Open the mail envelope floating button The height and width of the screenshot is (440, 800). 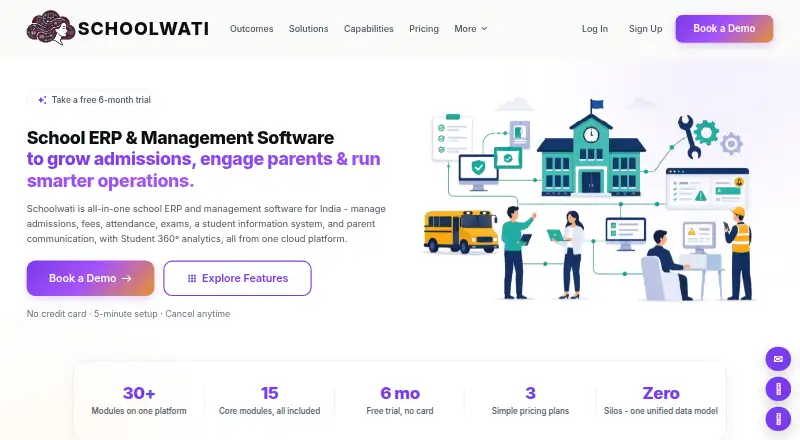point(778,359)
